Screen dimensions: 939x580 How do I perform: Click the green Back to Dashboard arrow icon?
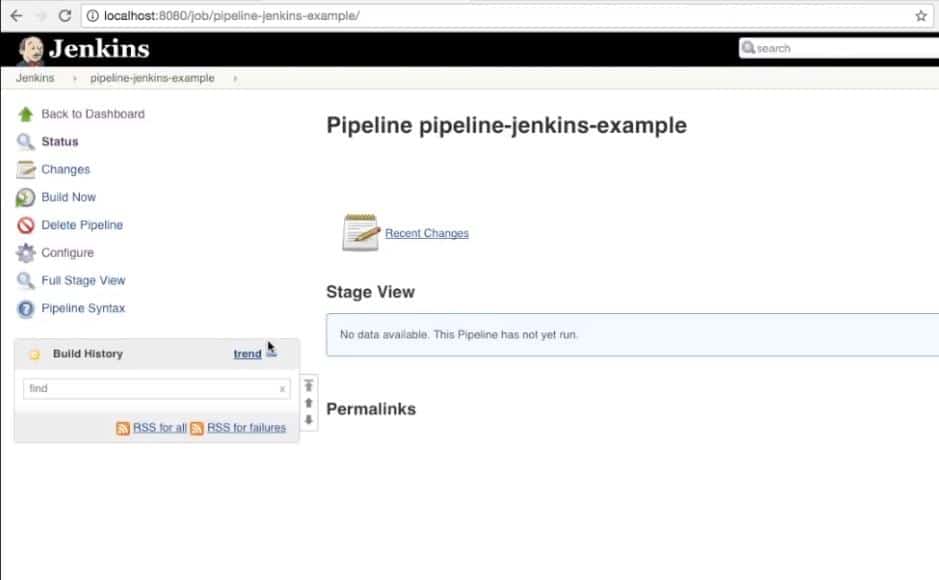click(25, 114)
